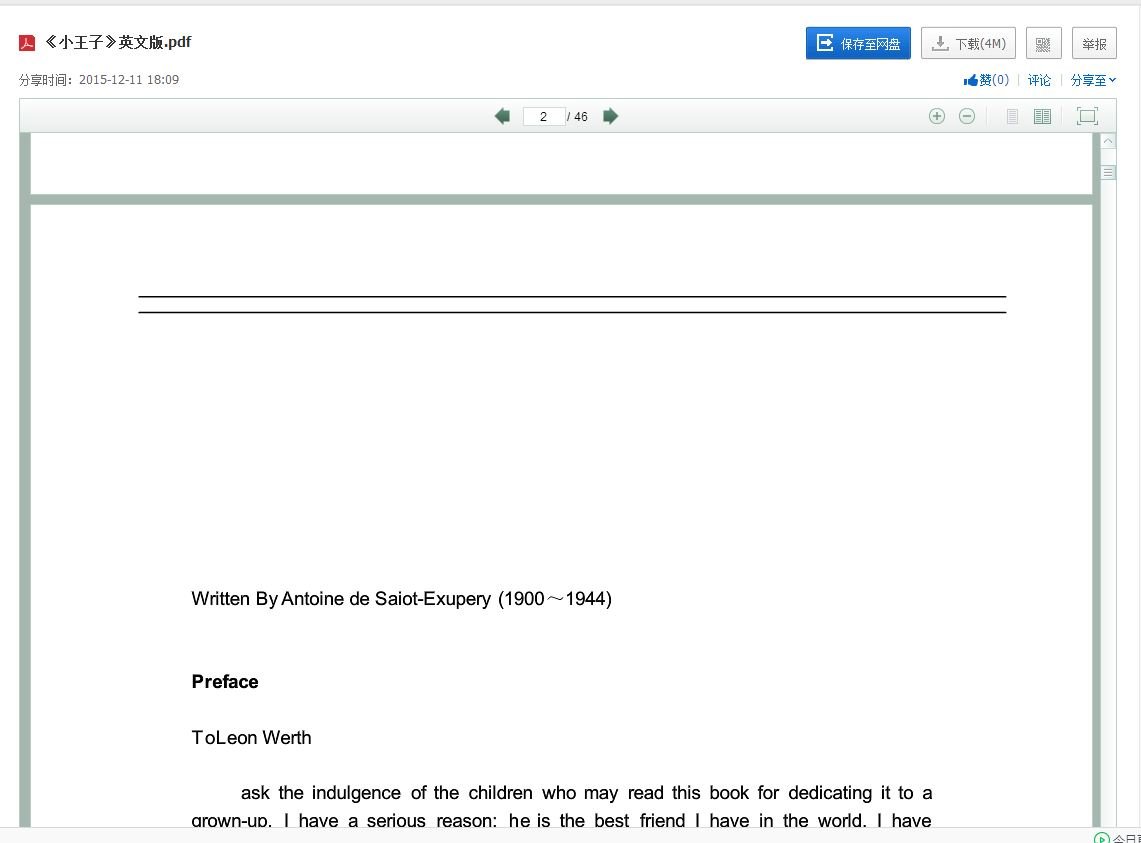Image resolution: width=1141 pixels, height=843 pixels.
Task: Click 保存至网盘 to save to netdisk
Action: 858,43
